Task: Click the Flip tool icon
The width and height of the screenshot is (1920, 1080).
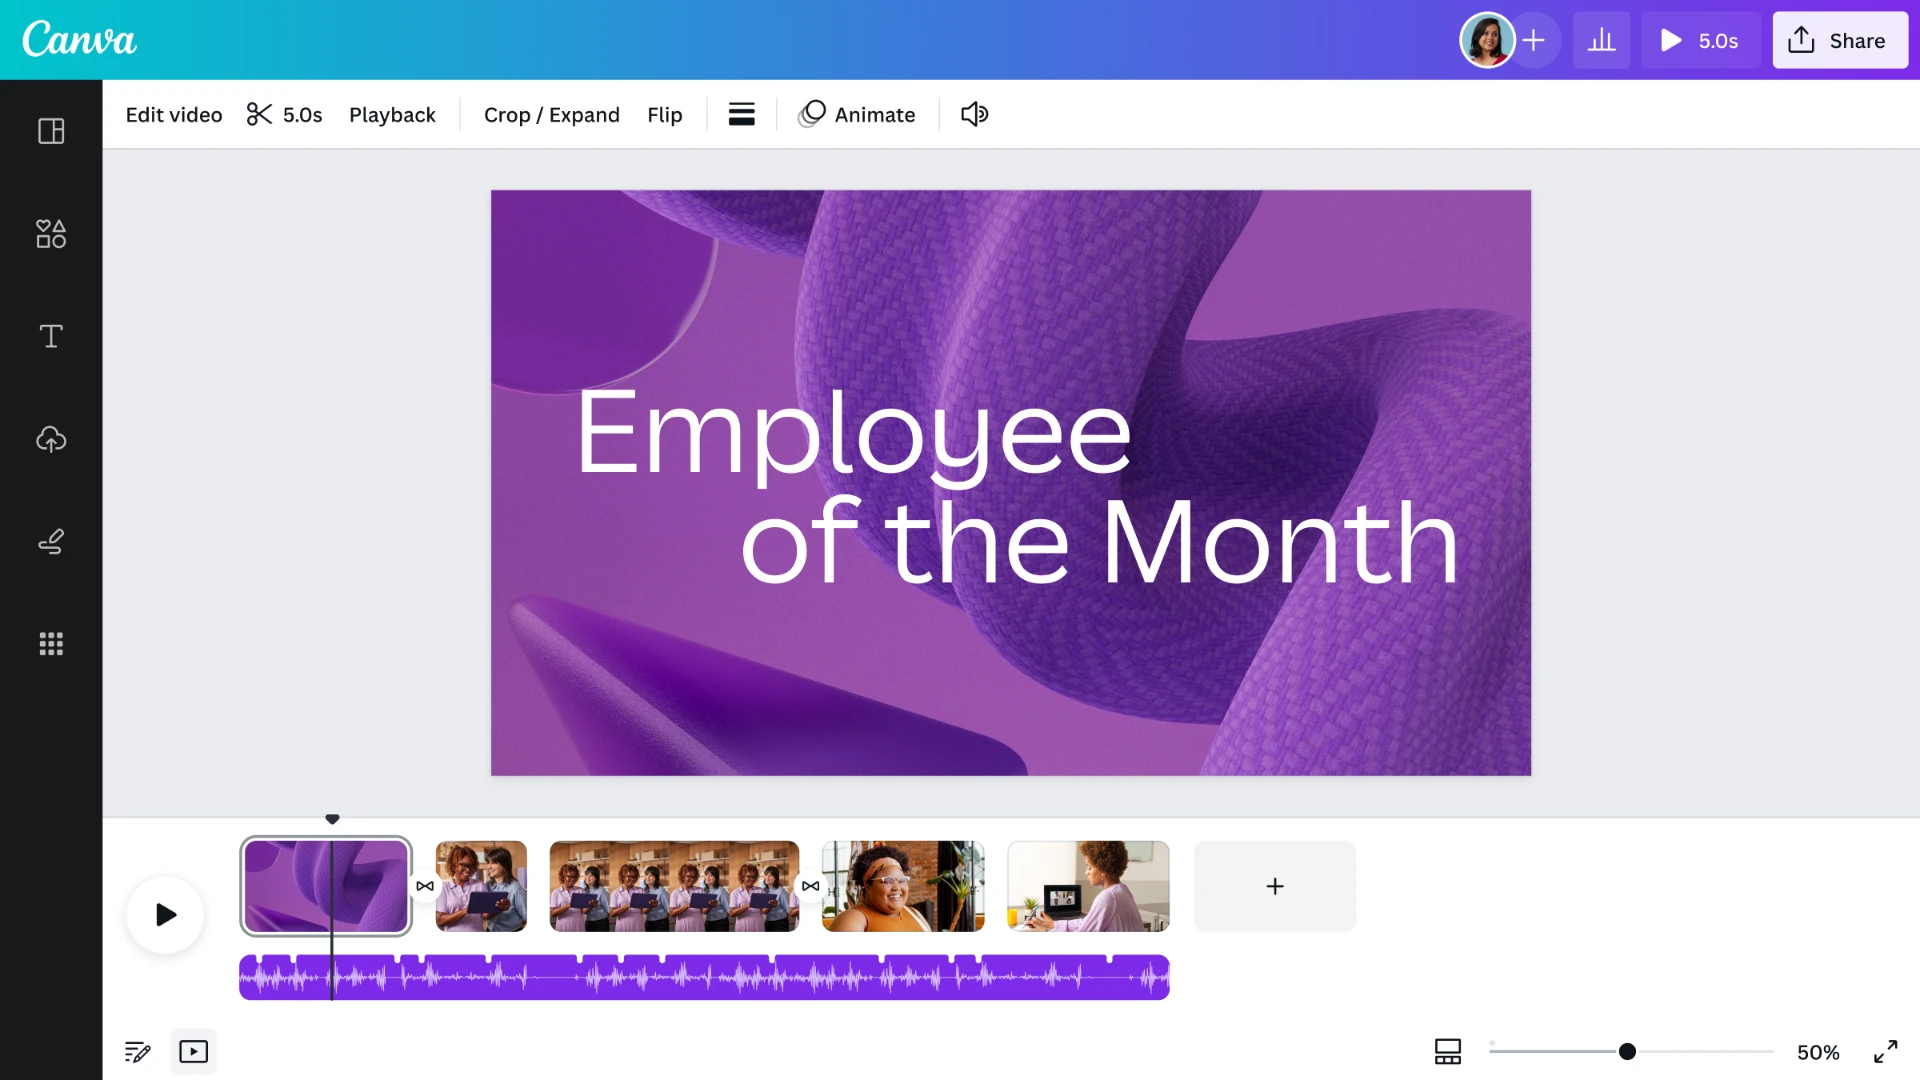Action: [x=665, y=115]
